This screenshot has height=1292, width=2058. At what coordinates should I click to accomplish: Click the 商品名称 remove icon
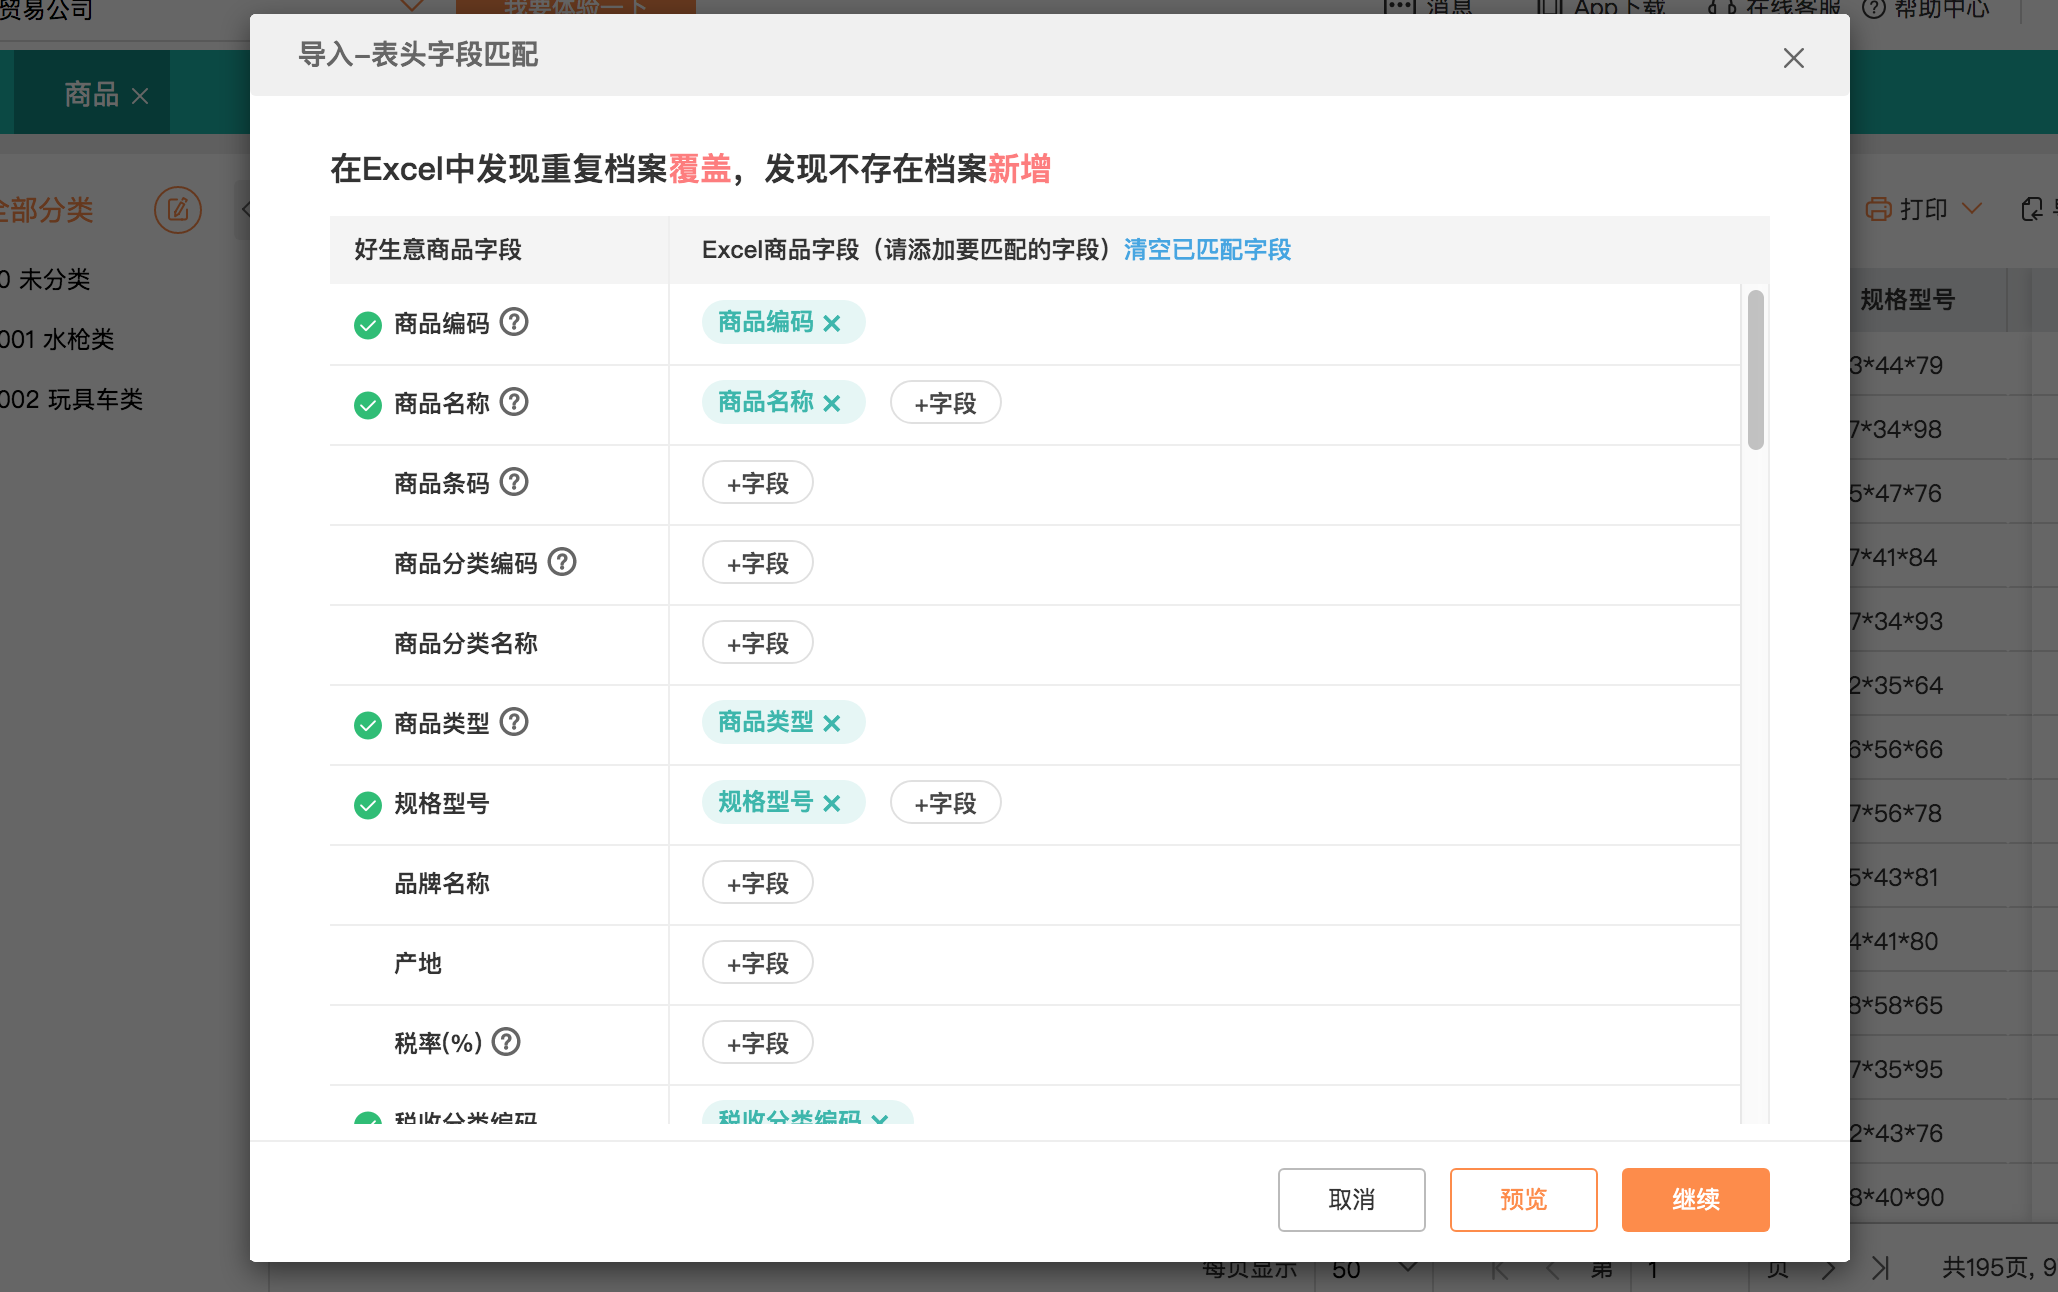(x=836, y=402)
